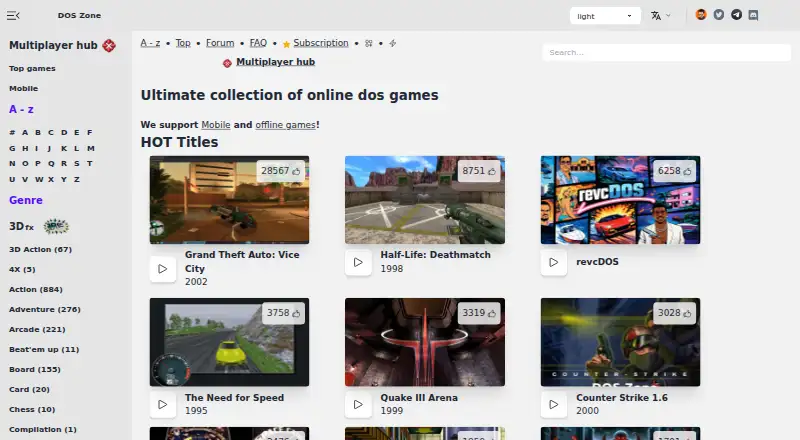Viewport: 800px width, 440px height.
Task: Open the Subscription nav link
Action: click(320, 43)
